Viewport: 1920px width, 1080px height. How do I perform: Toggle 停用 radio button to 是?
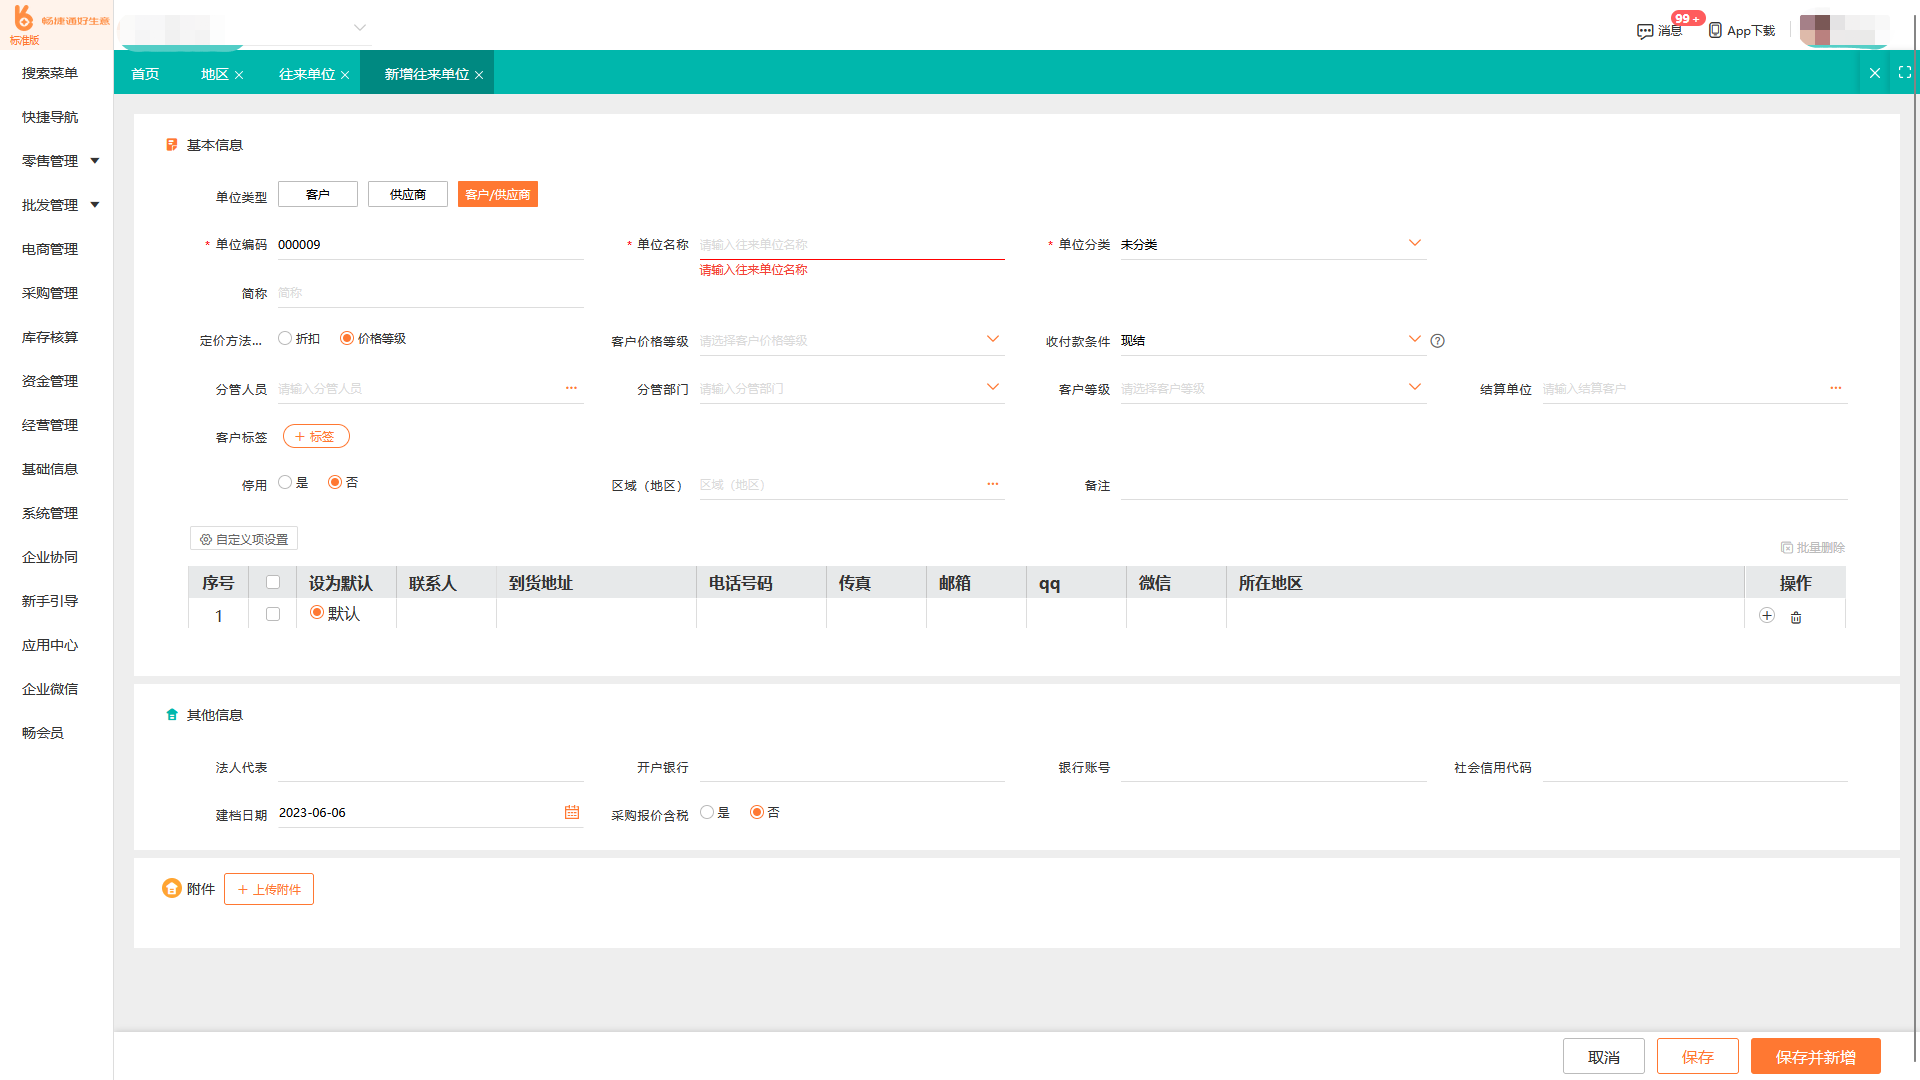285,481
